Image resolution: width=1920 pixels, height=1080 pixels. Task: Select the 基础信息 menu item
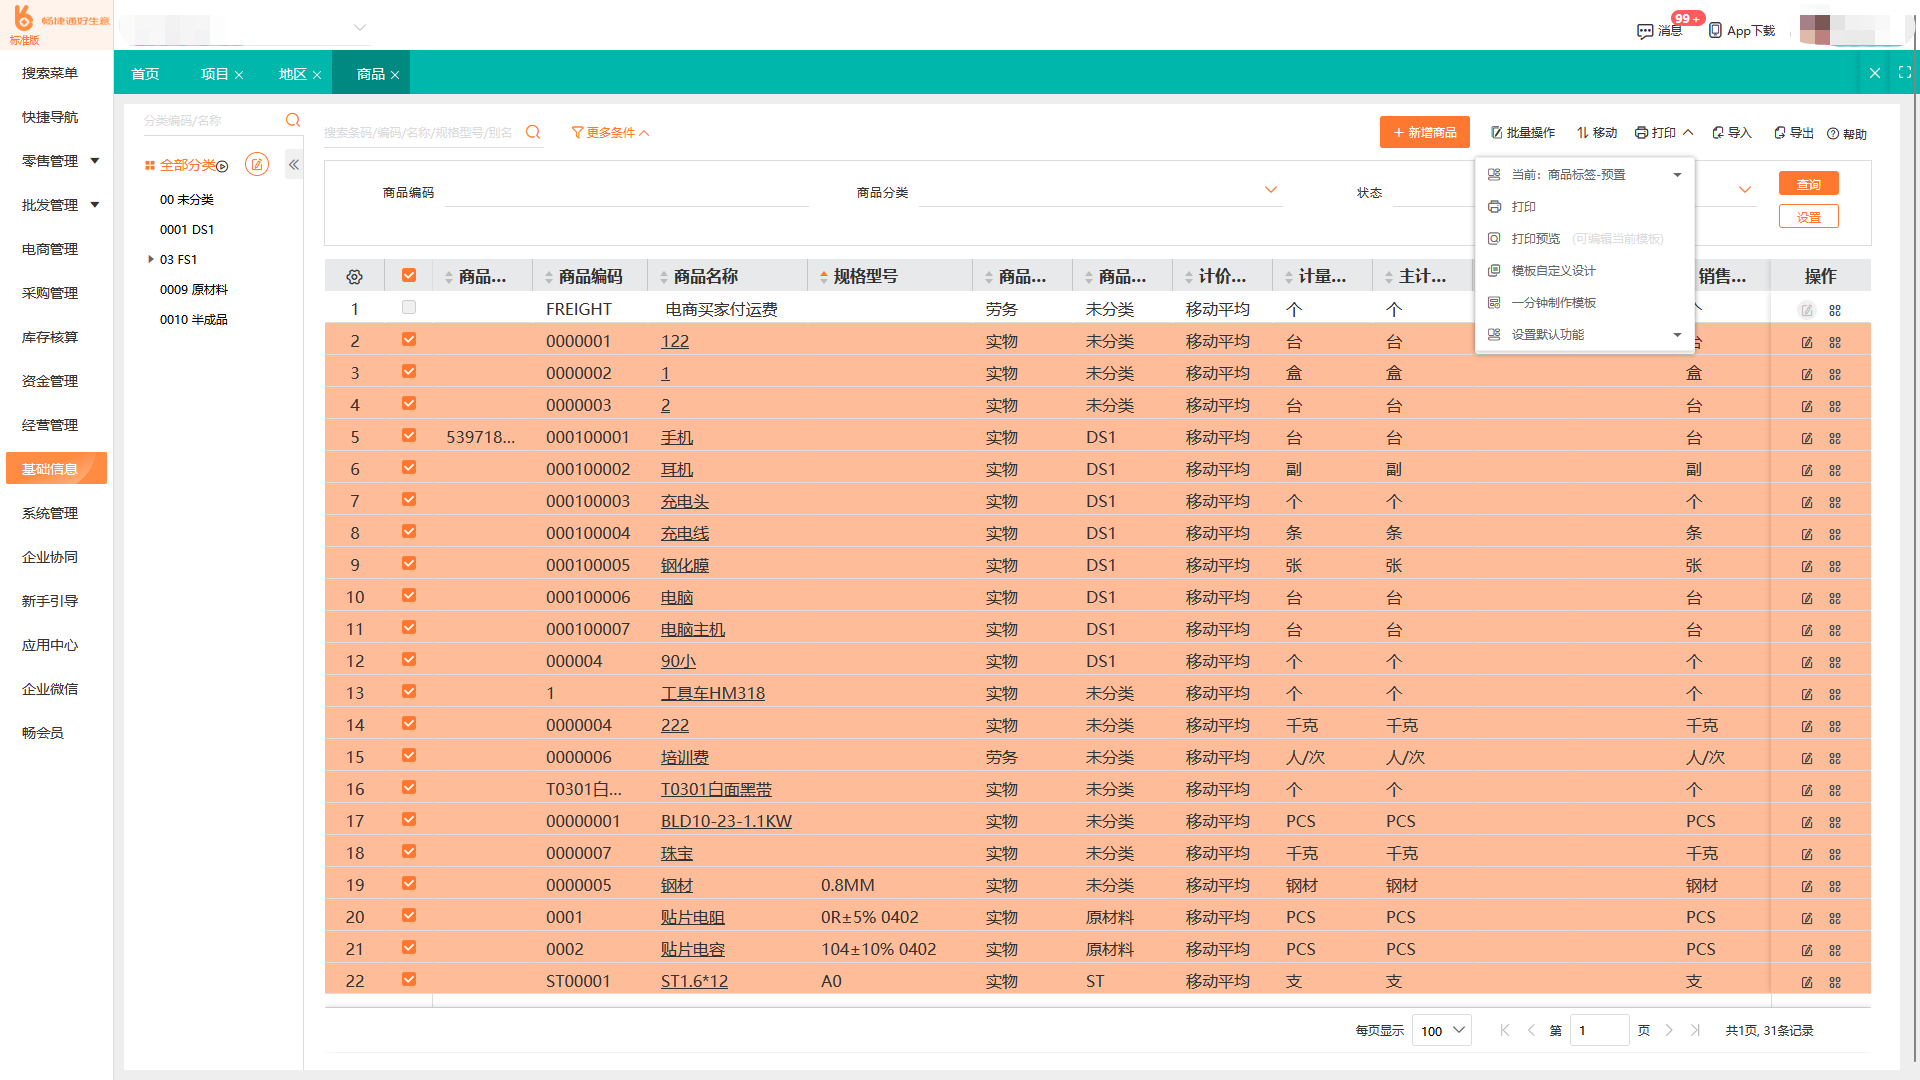tap(53, 468)
